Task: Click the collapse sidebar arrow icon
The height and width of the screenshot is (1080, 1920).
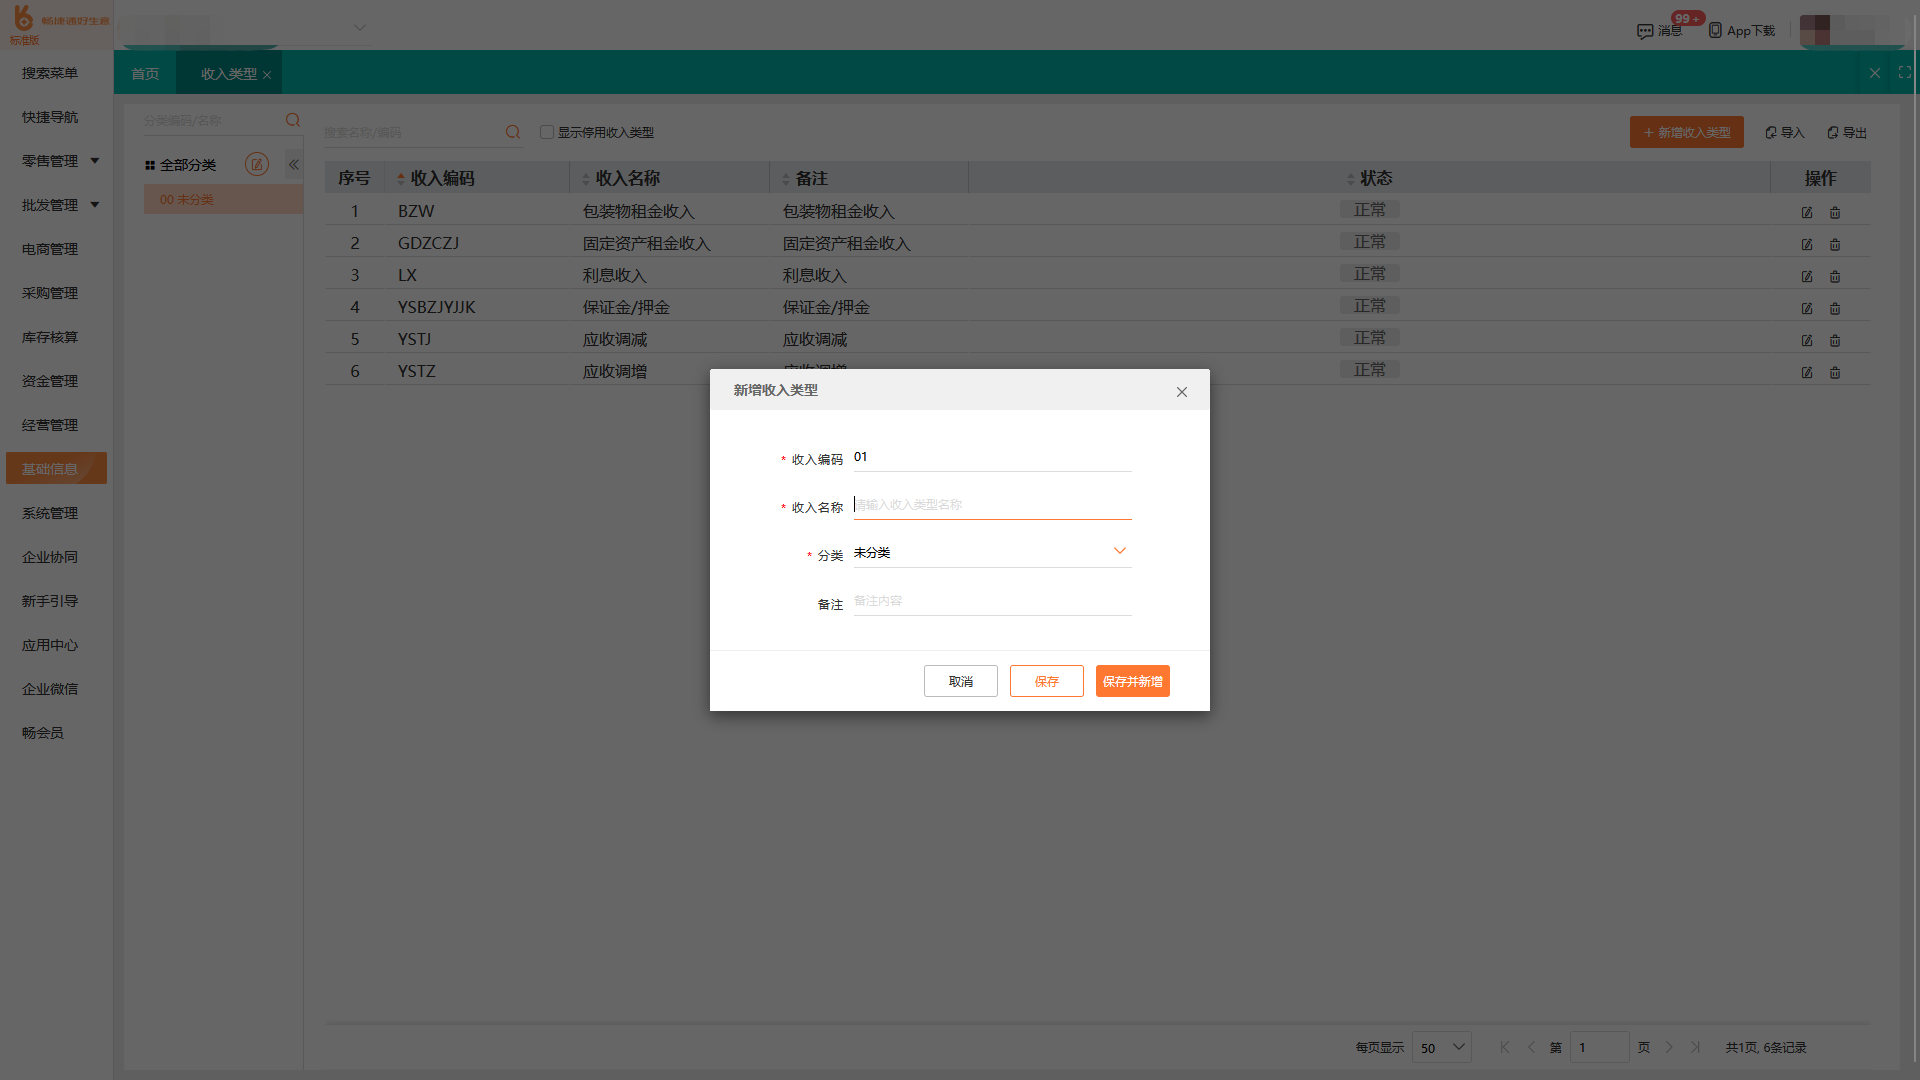Action: 293,164
